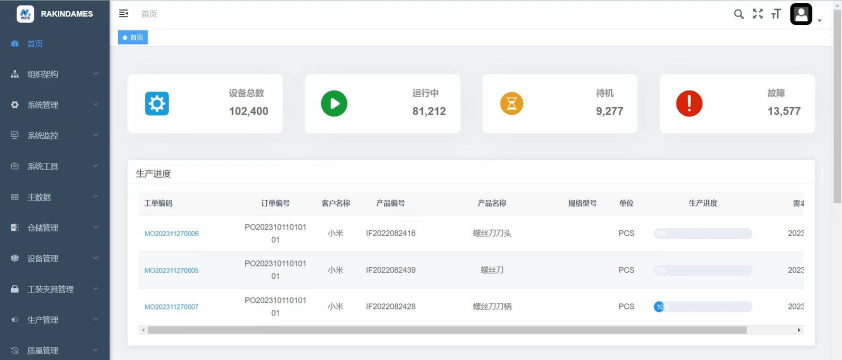Expand 质量管理 menu chevron
The width and height of the screenshot is (842, 360).
96,350
